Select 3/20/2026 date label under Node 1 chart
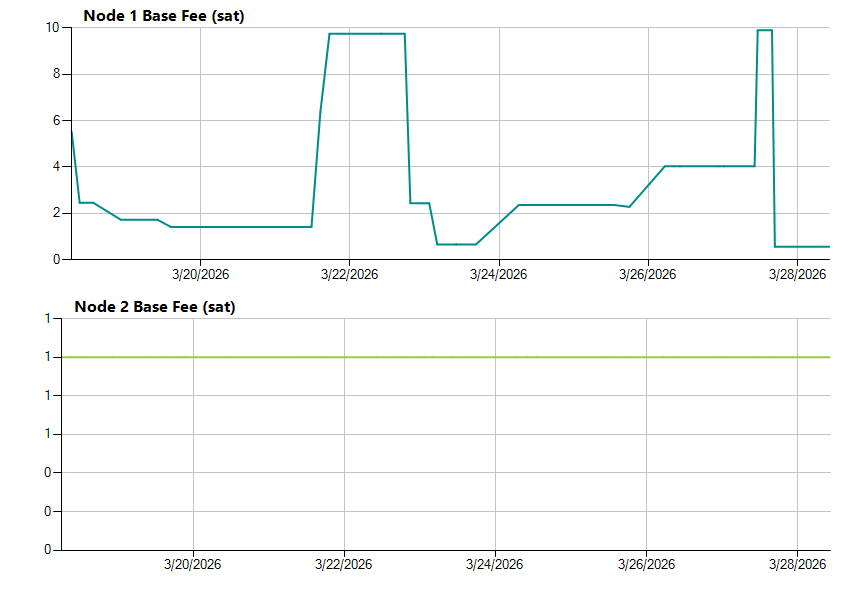860x600 pixels. tap(200, 274)
